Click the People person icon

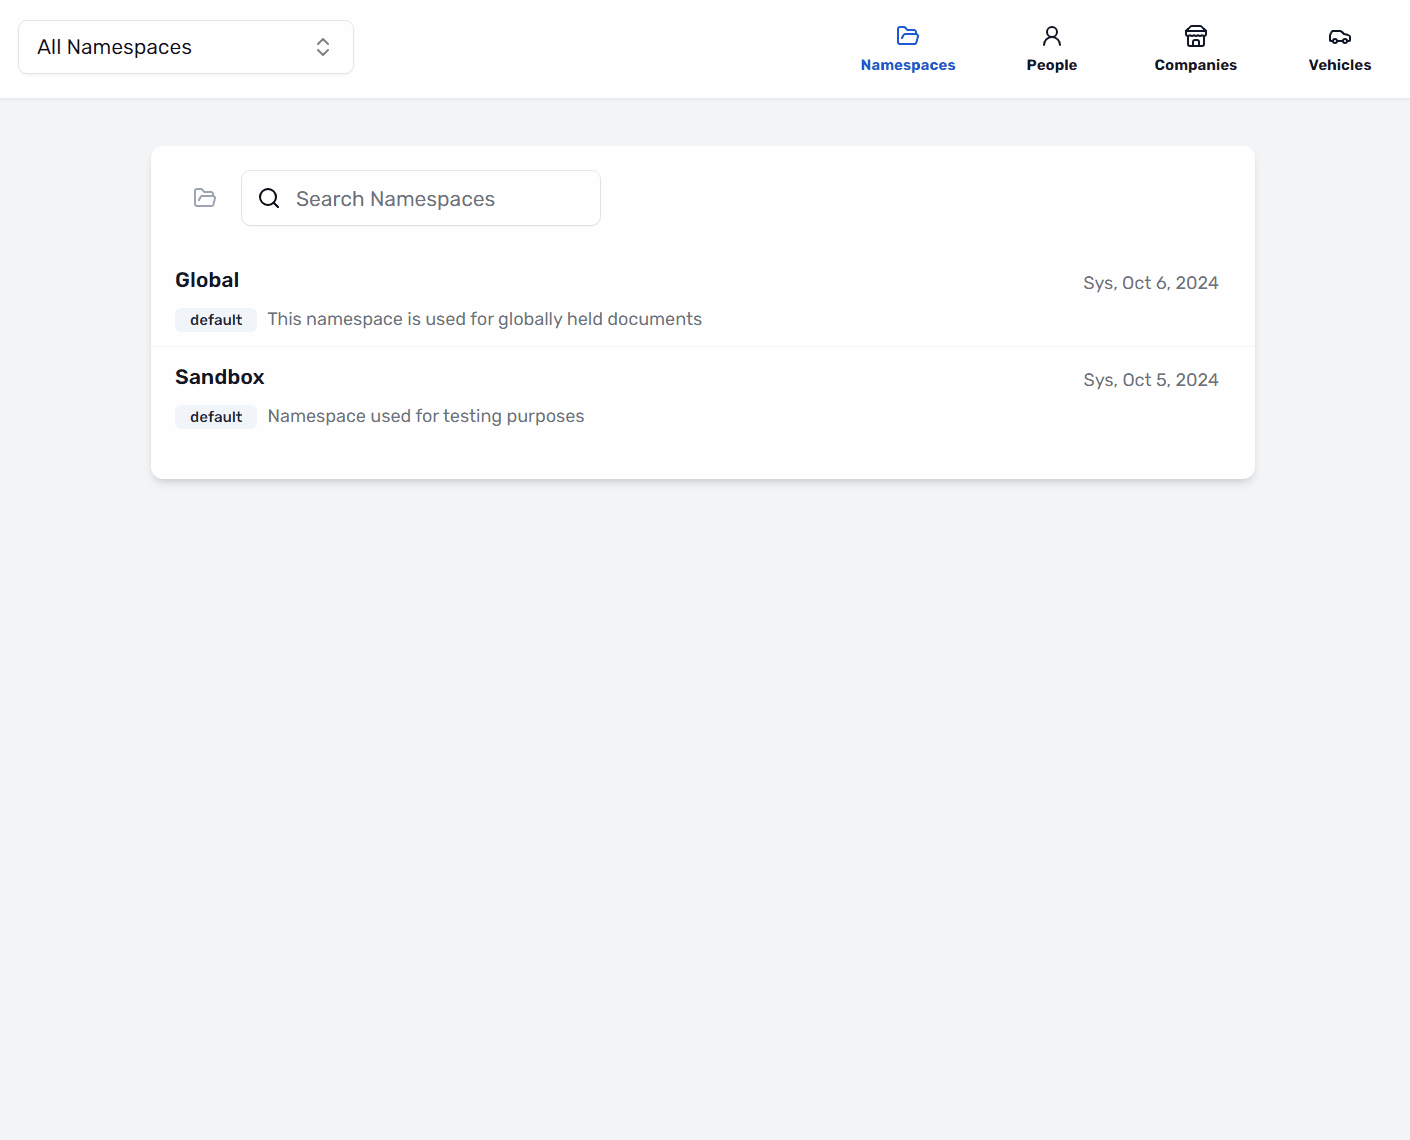coord(1051,36)
